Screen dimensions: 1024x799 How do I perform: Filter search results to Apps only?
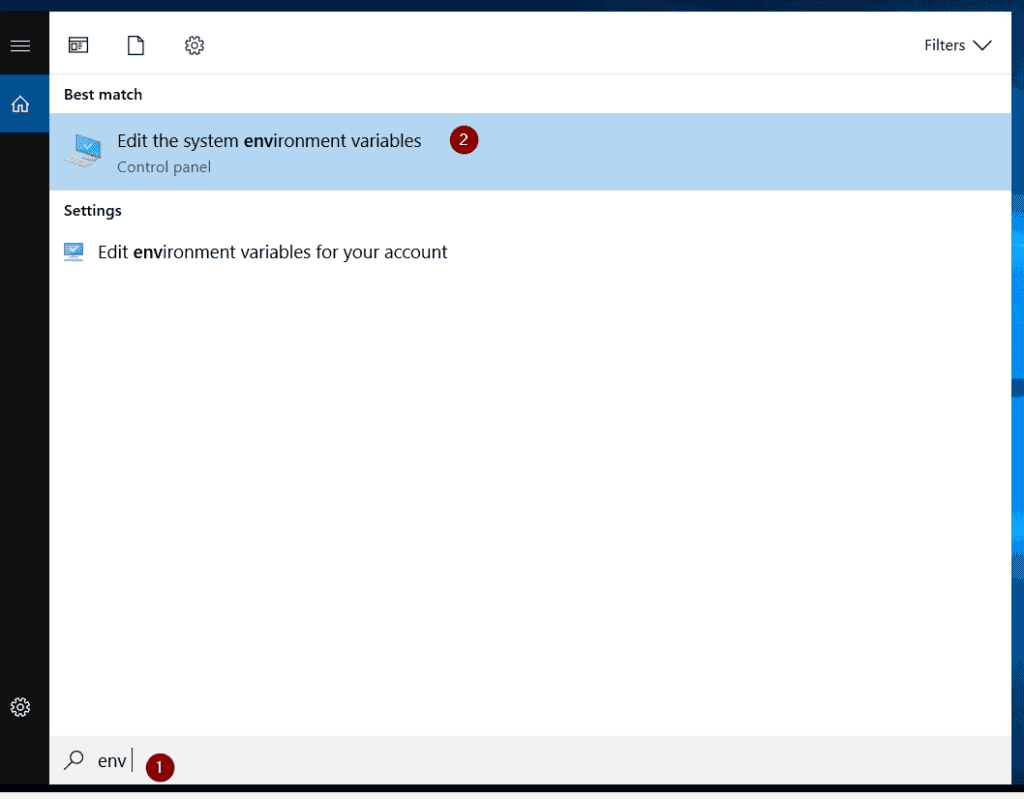click(78, 45)
